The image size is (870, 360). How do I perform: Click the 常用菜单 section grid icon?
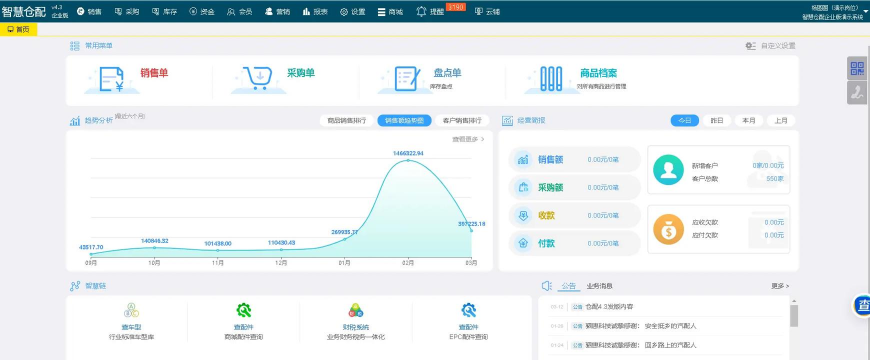(x=75, y=46)
